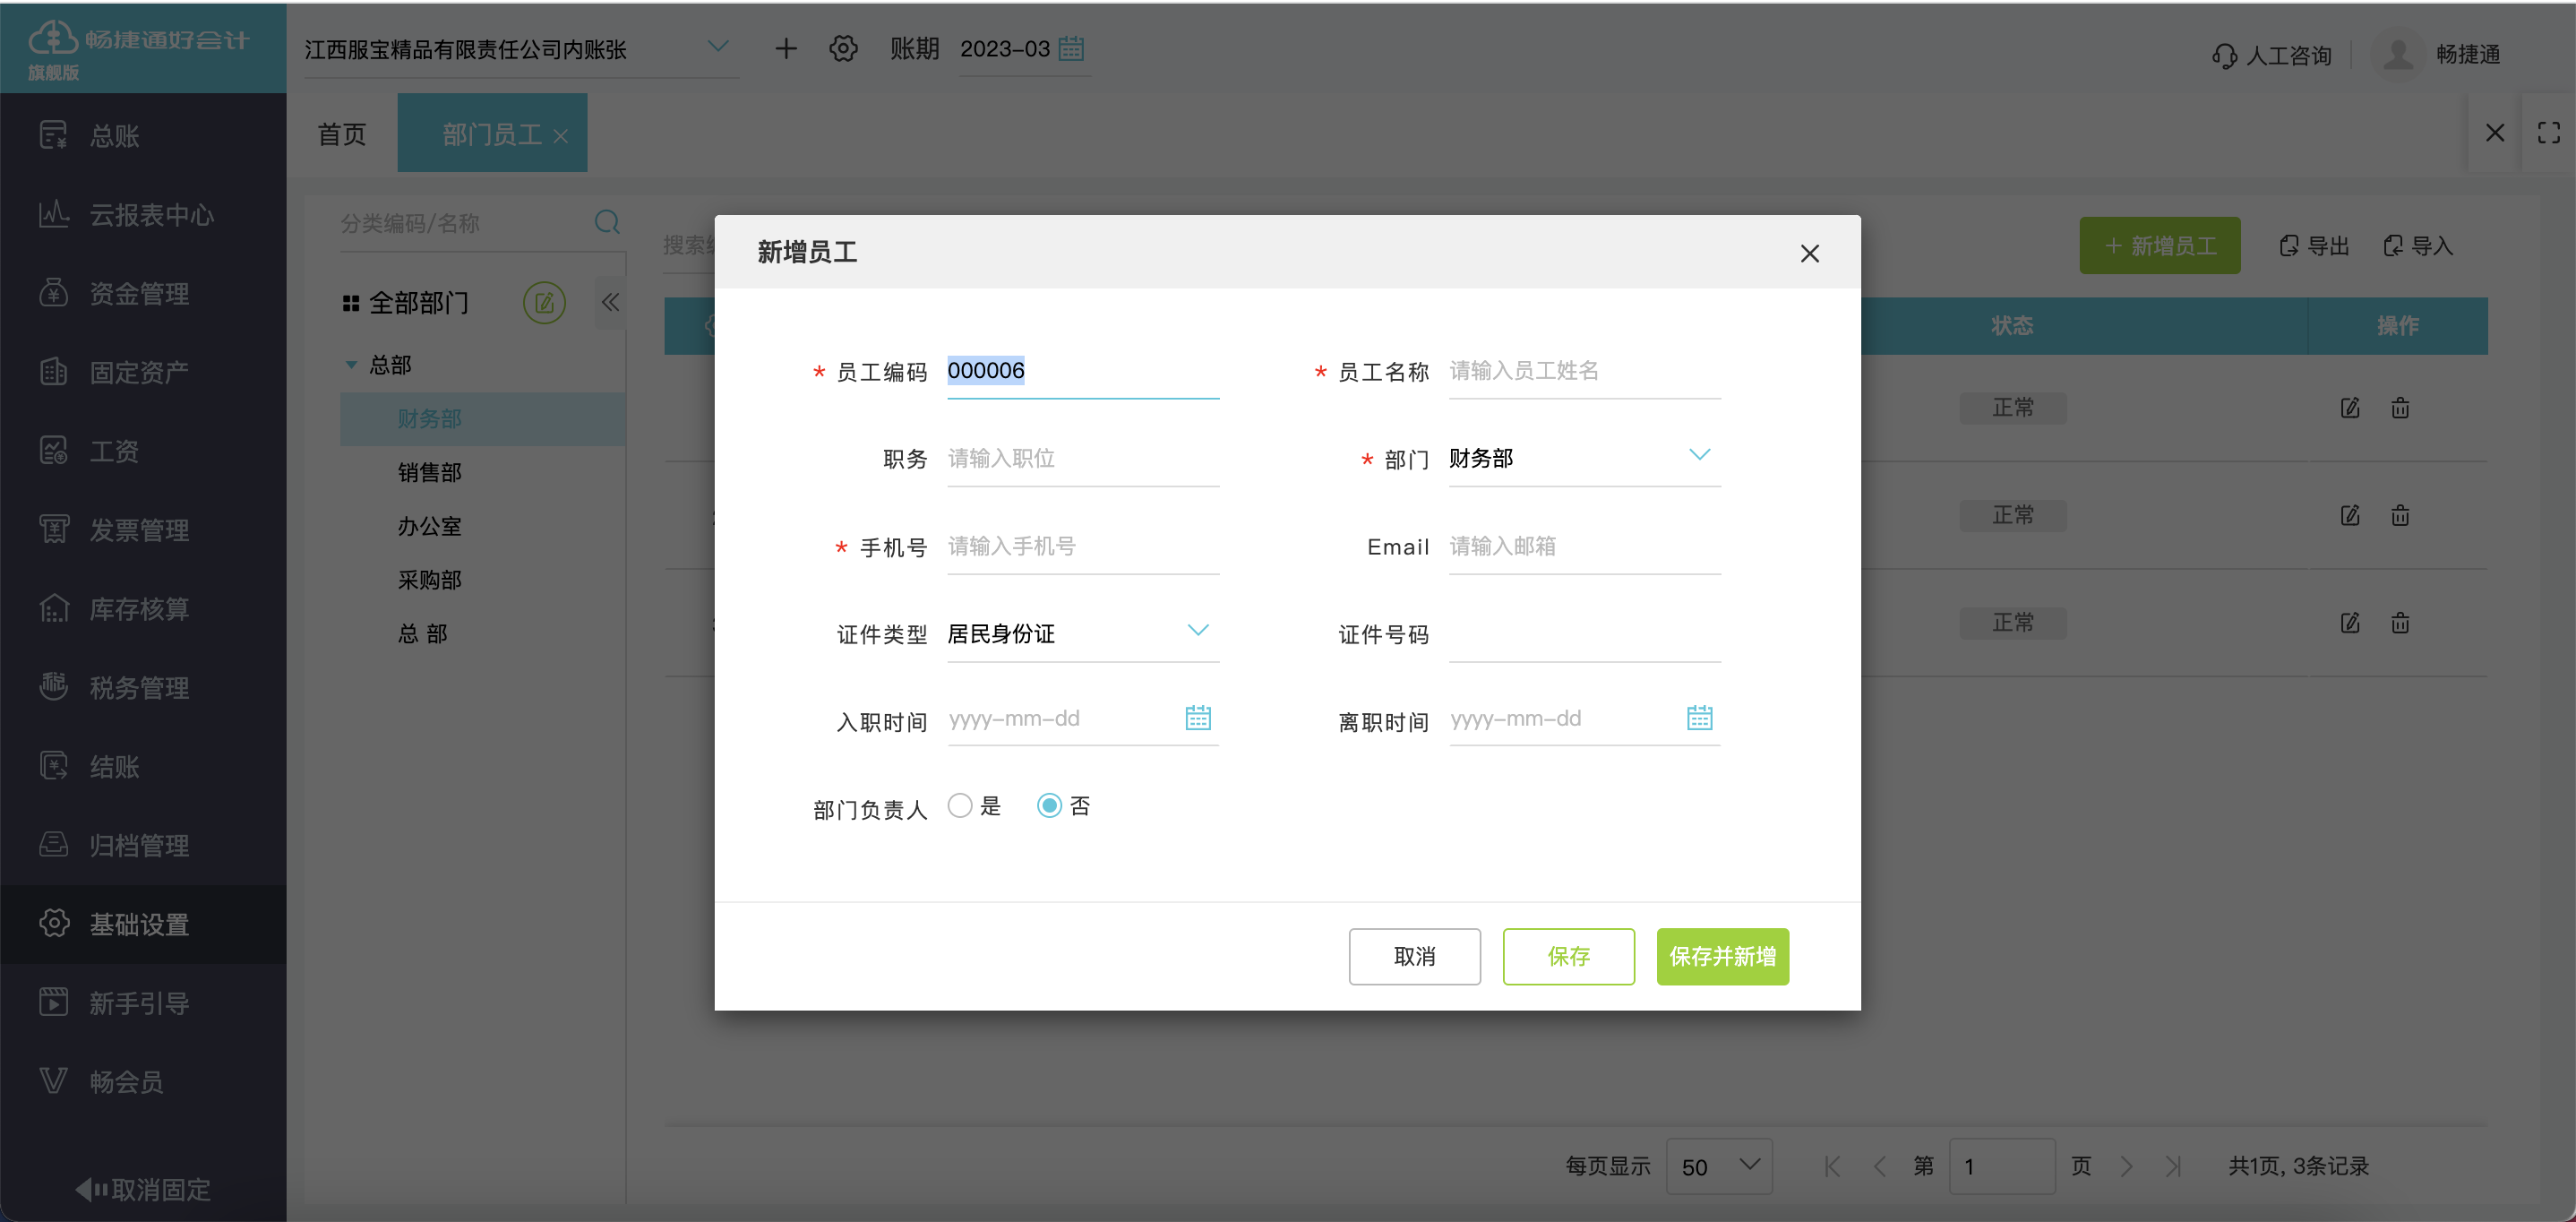
Task: Click 取消 to dismiss dialog
Action: [1416, 954]
